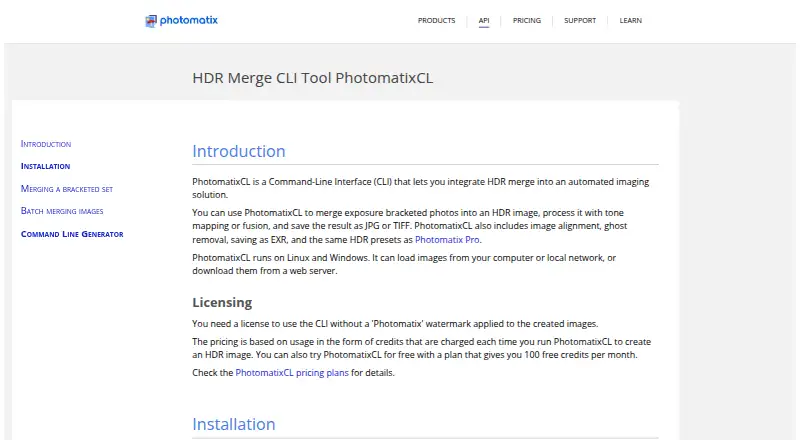Click the Licensing heading
Viewport: 800px width, 440px height.
click(x=222, y=302)
